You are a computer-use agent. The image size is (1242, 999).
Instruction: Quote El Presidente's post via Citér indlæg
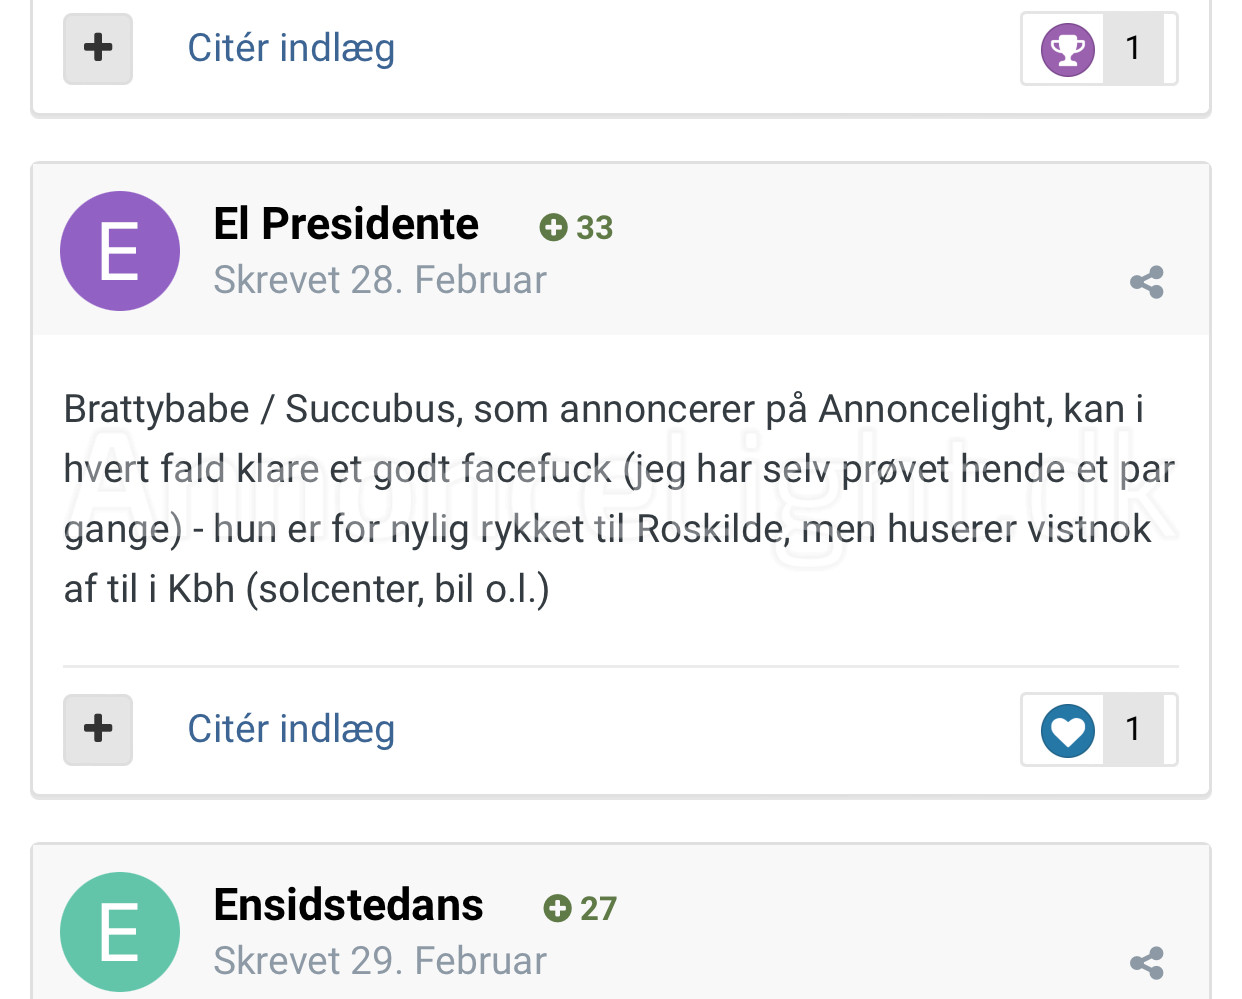[x=291, y=729]
